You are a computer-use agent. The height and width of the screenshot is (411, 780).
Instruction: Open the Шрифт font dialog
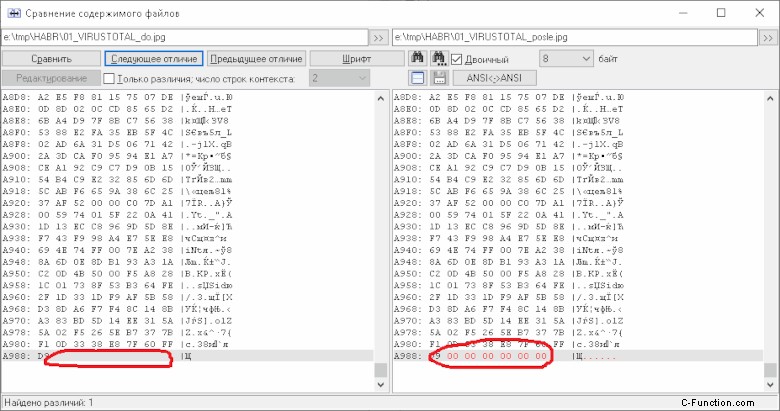click(357, 59)
